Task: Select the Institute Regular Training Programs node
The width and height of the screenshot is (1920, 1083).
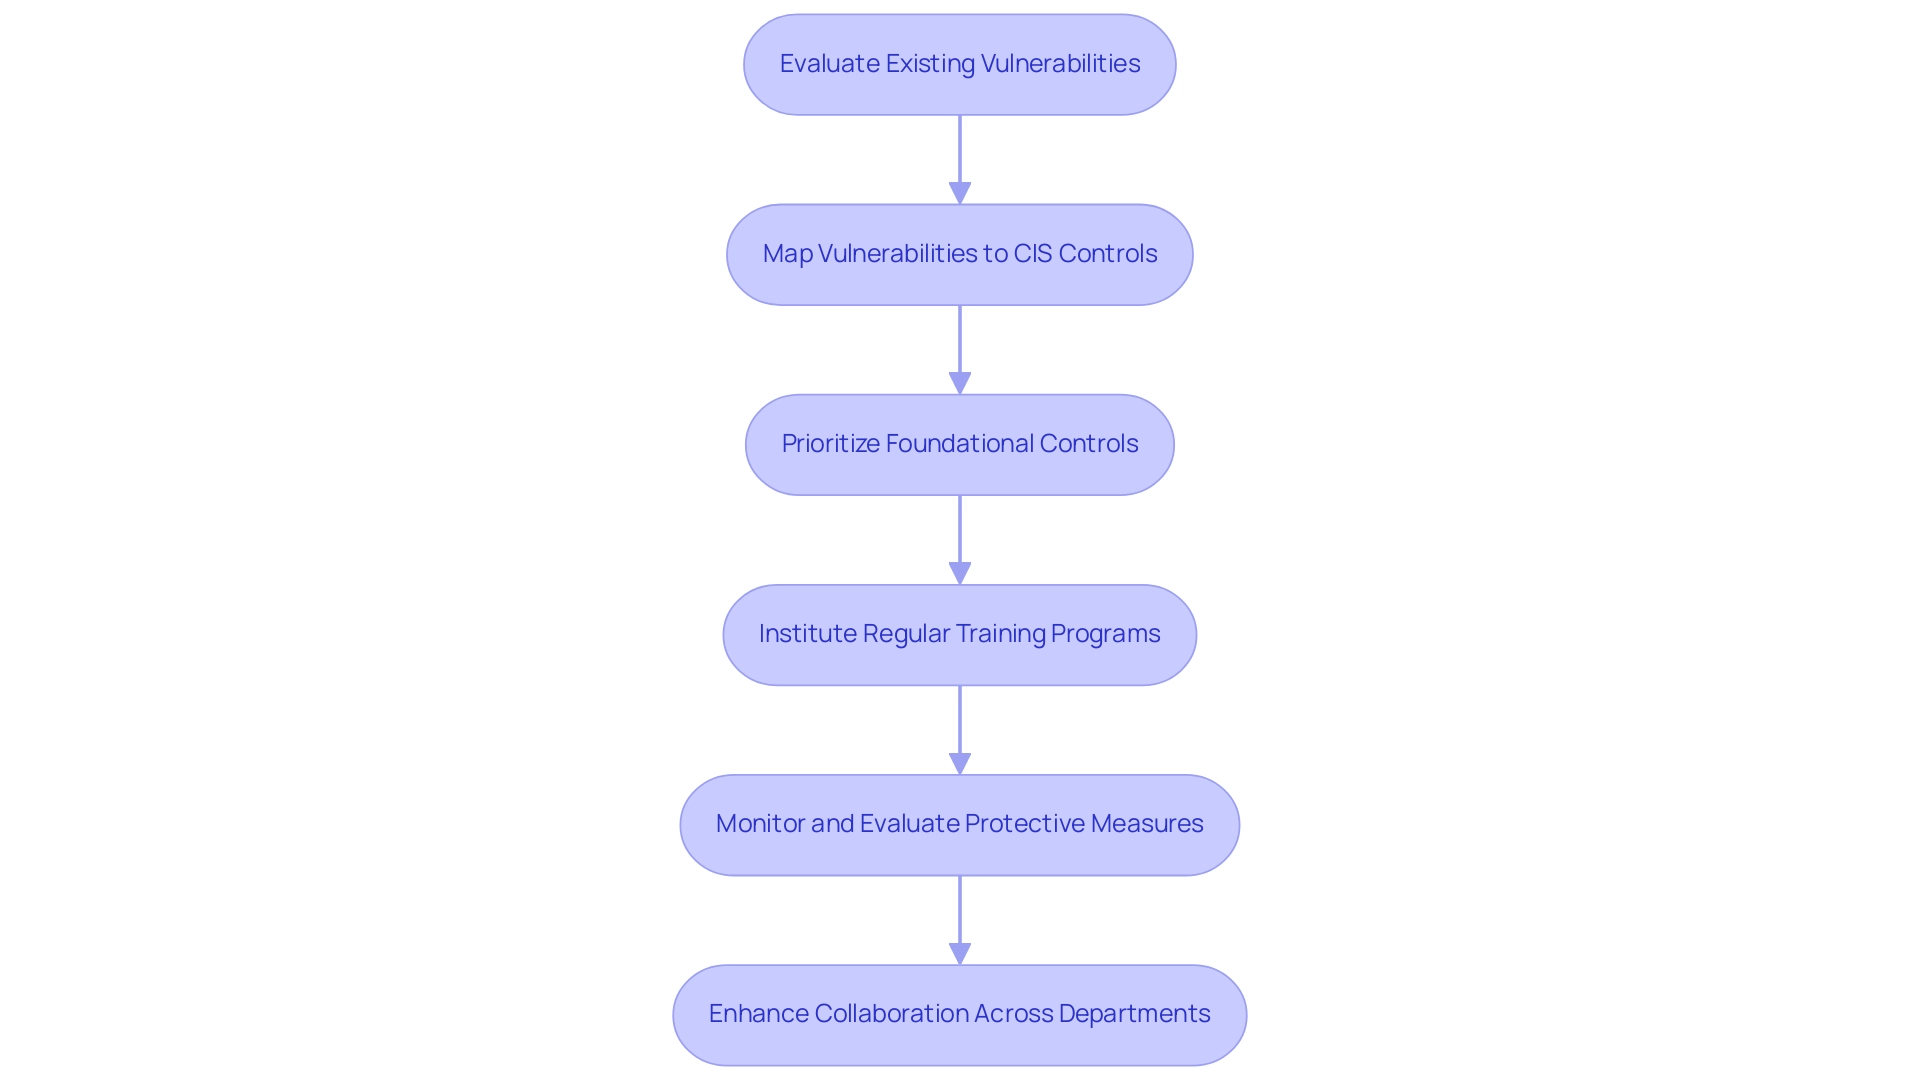Action: pos(960,633)
